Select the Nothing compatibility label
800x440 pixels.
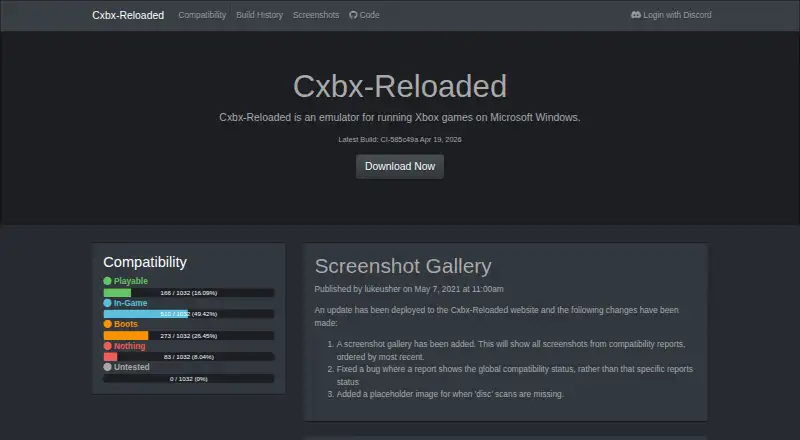click(130, 346)
